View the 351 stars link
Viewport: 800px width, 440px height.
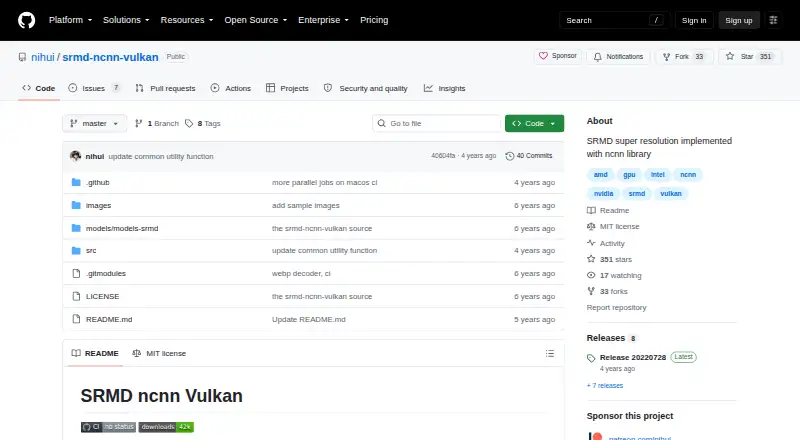coord(609,259)
